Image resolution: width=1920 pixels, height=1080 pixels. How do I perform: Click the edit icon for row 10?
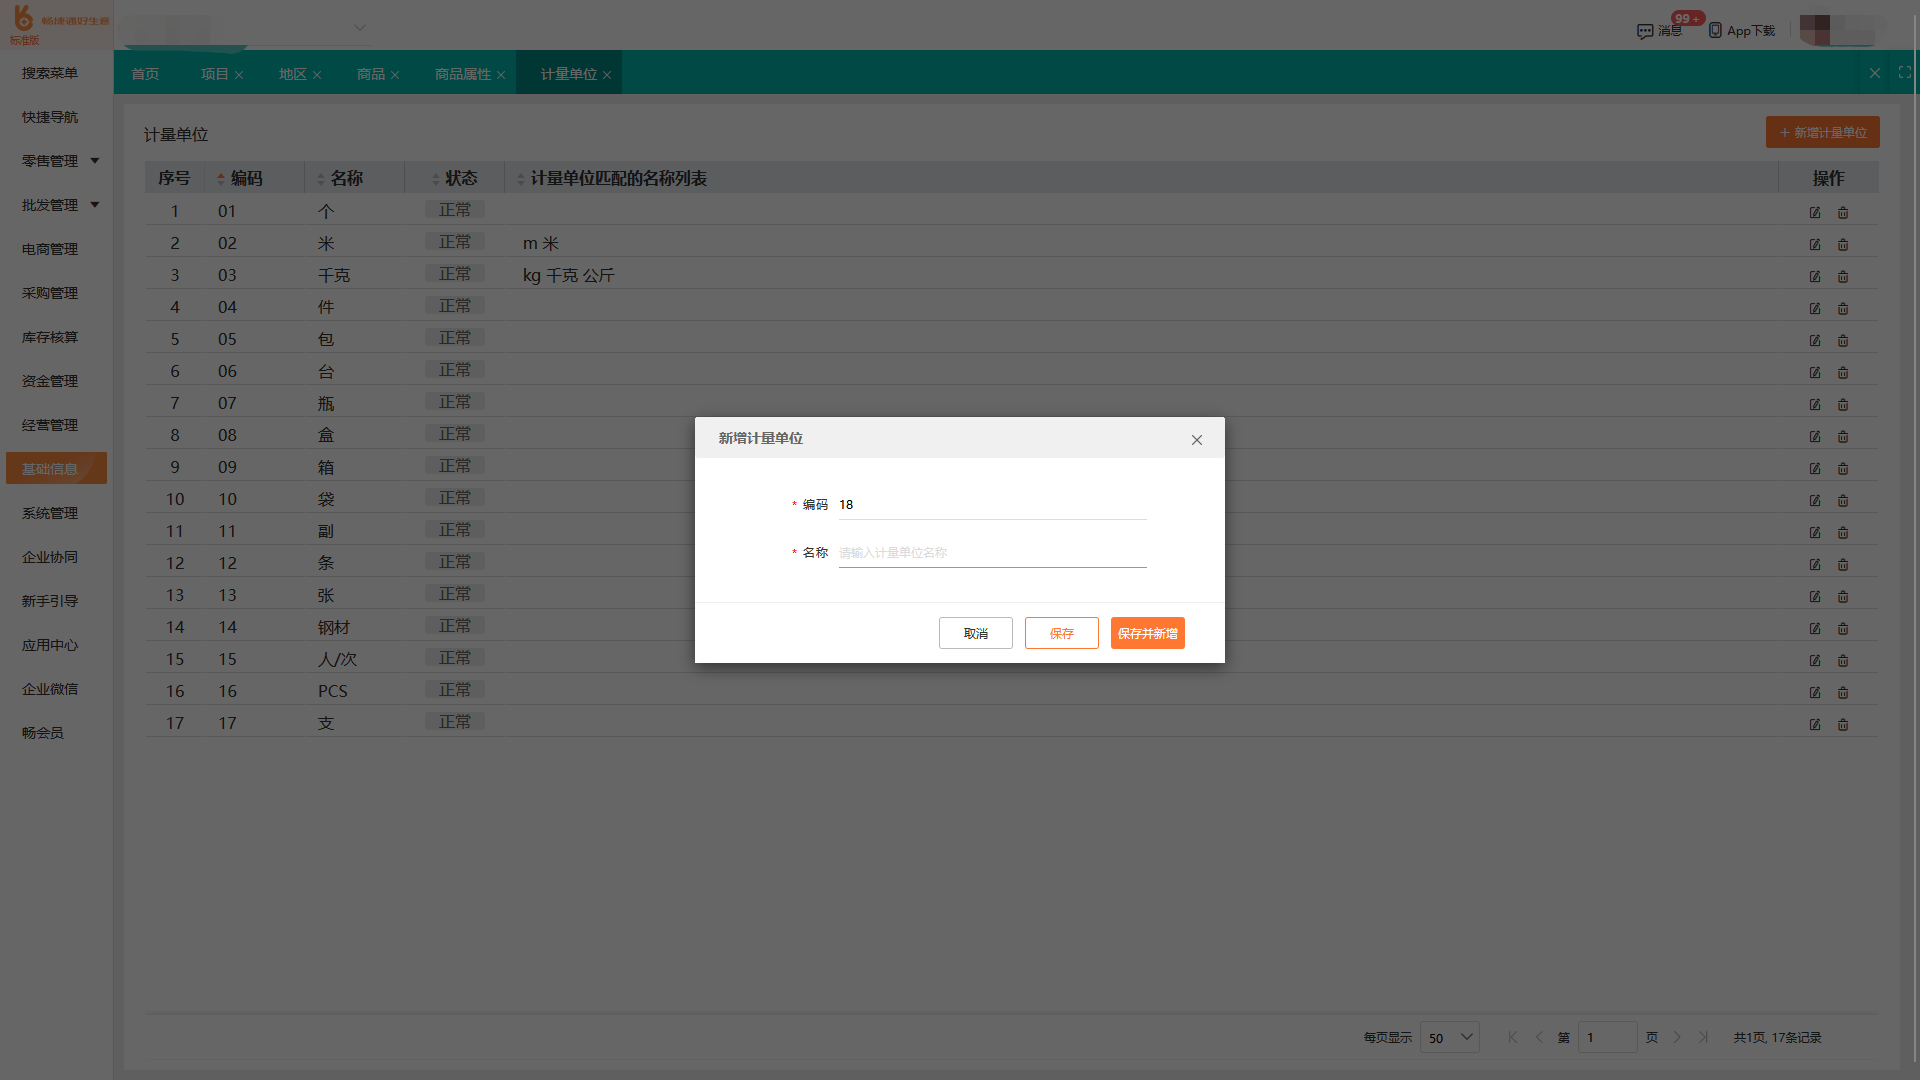coord(1815,500)
